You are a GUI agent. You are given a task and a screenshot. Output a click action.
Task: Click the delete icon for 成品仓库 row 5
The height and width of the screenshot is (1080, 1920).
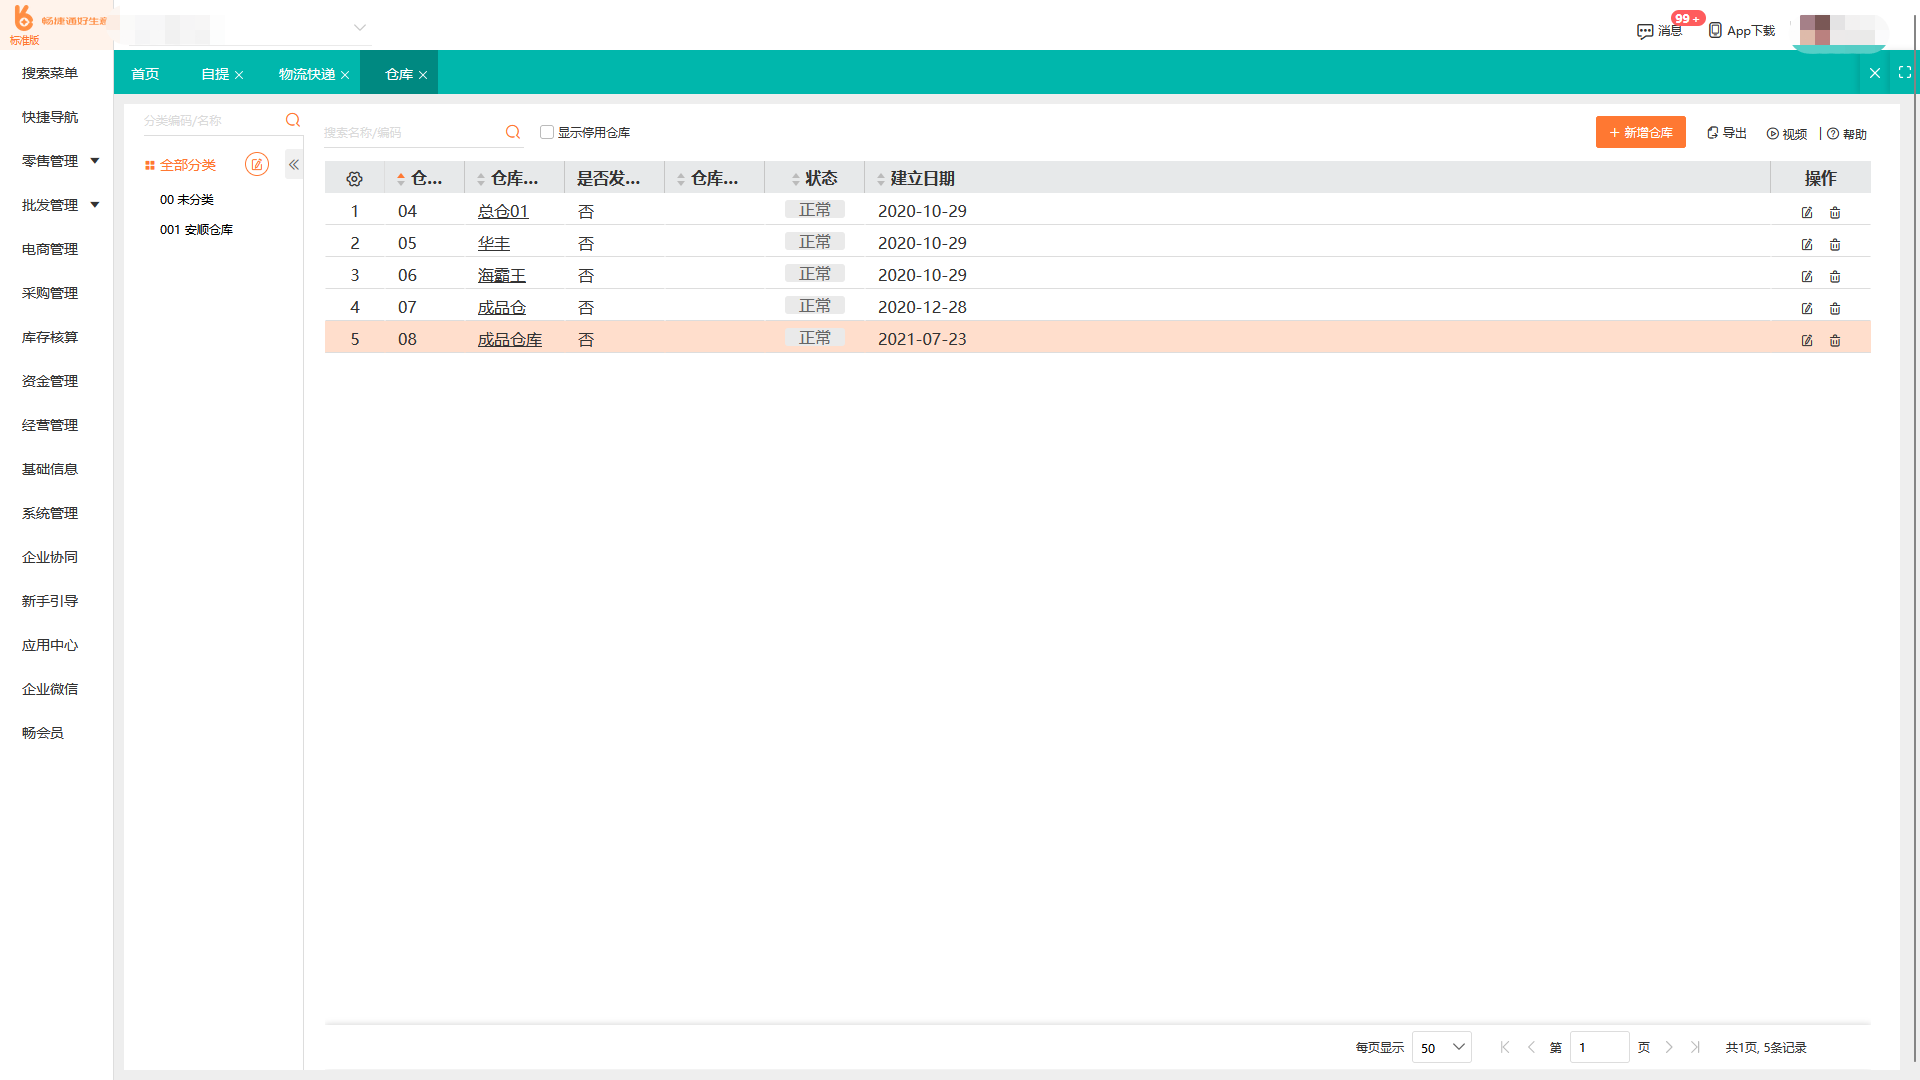1834,339
